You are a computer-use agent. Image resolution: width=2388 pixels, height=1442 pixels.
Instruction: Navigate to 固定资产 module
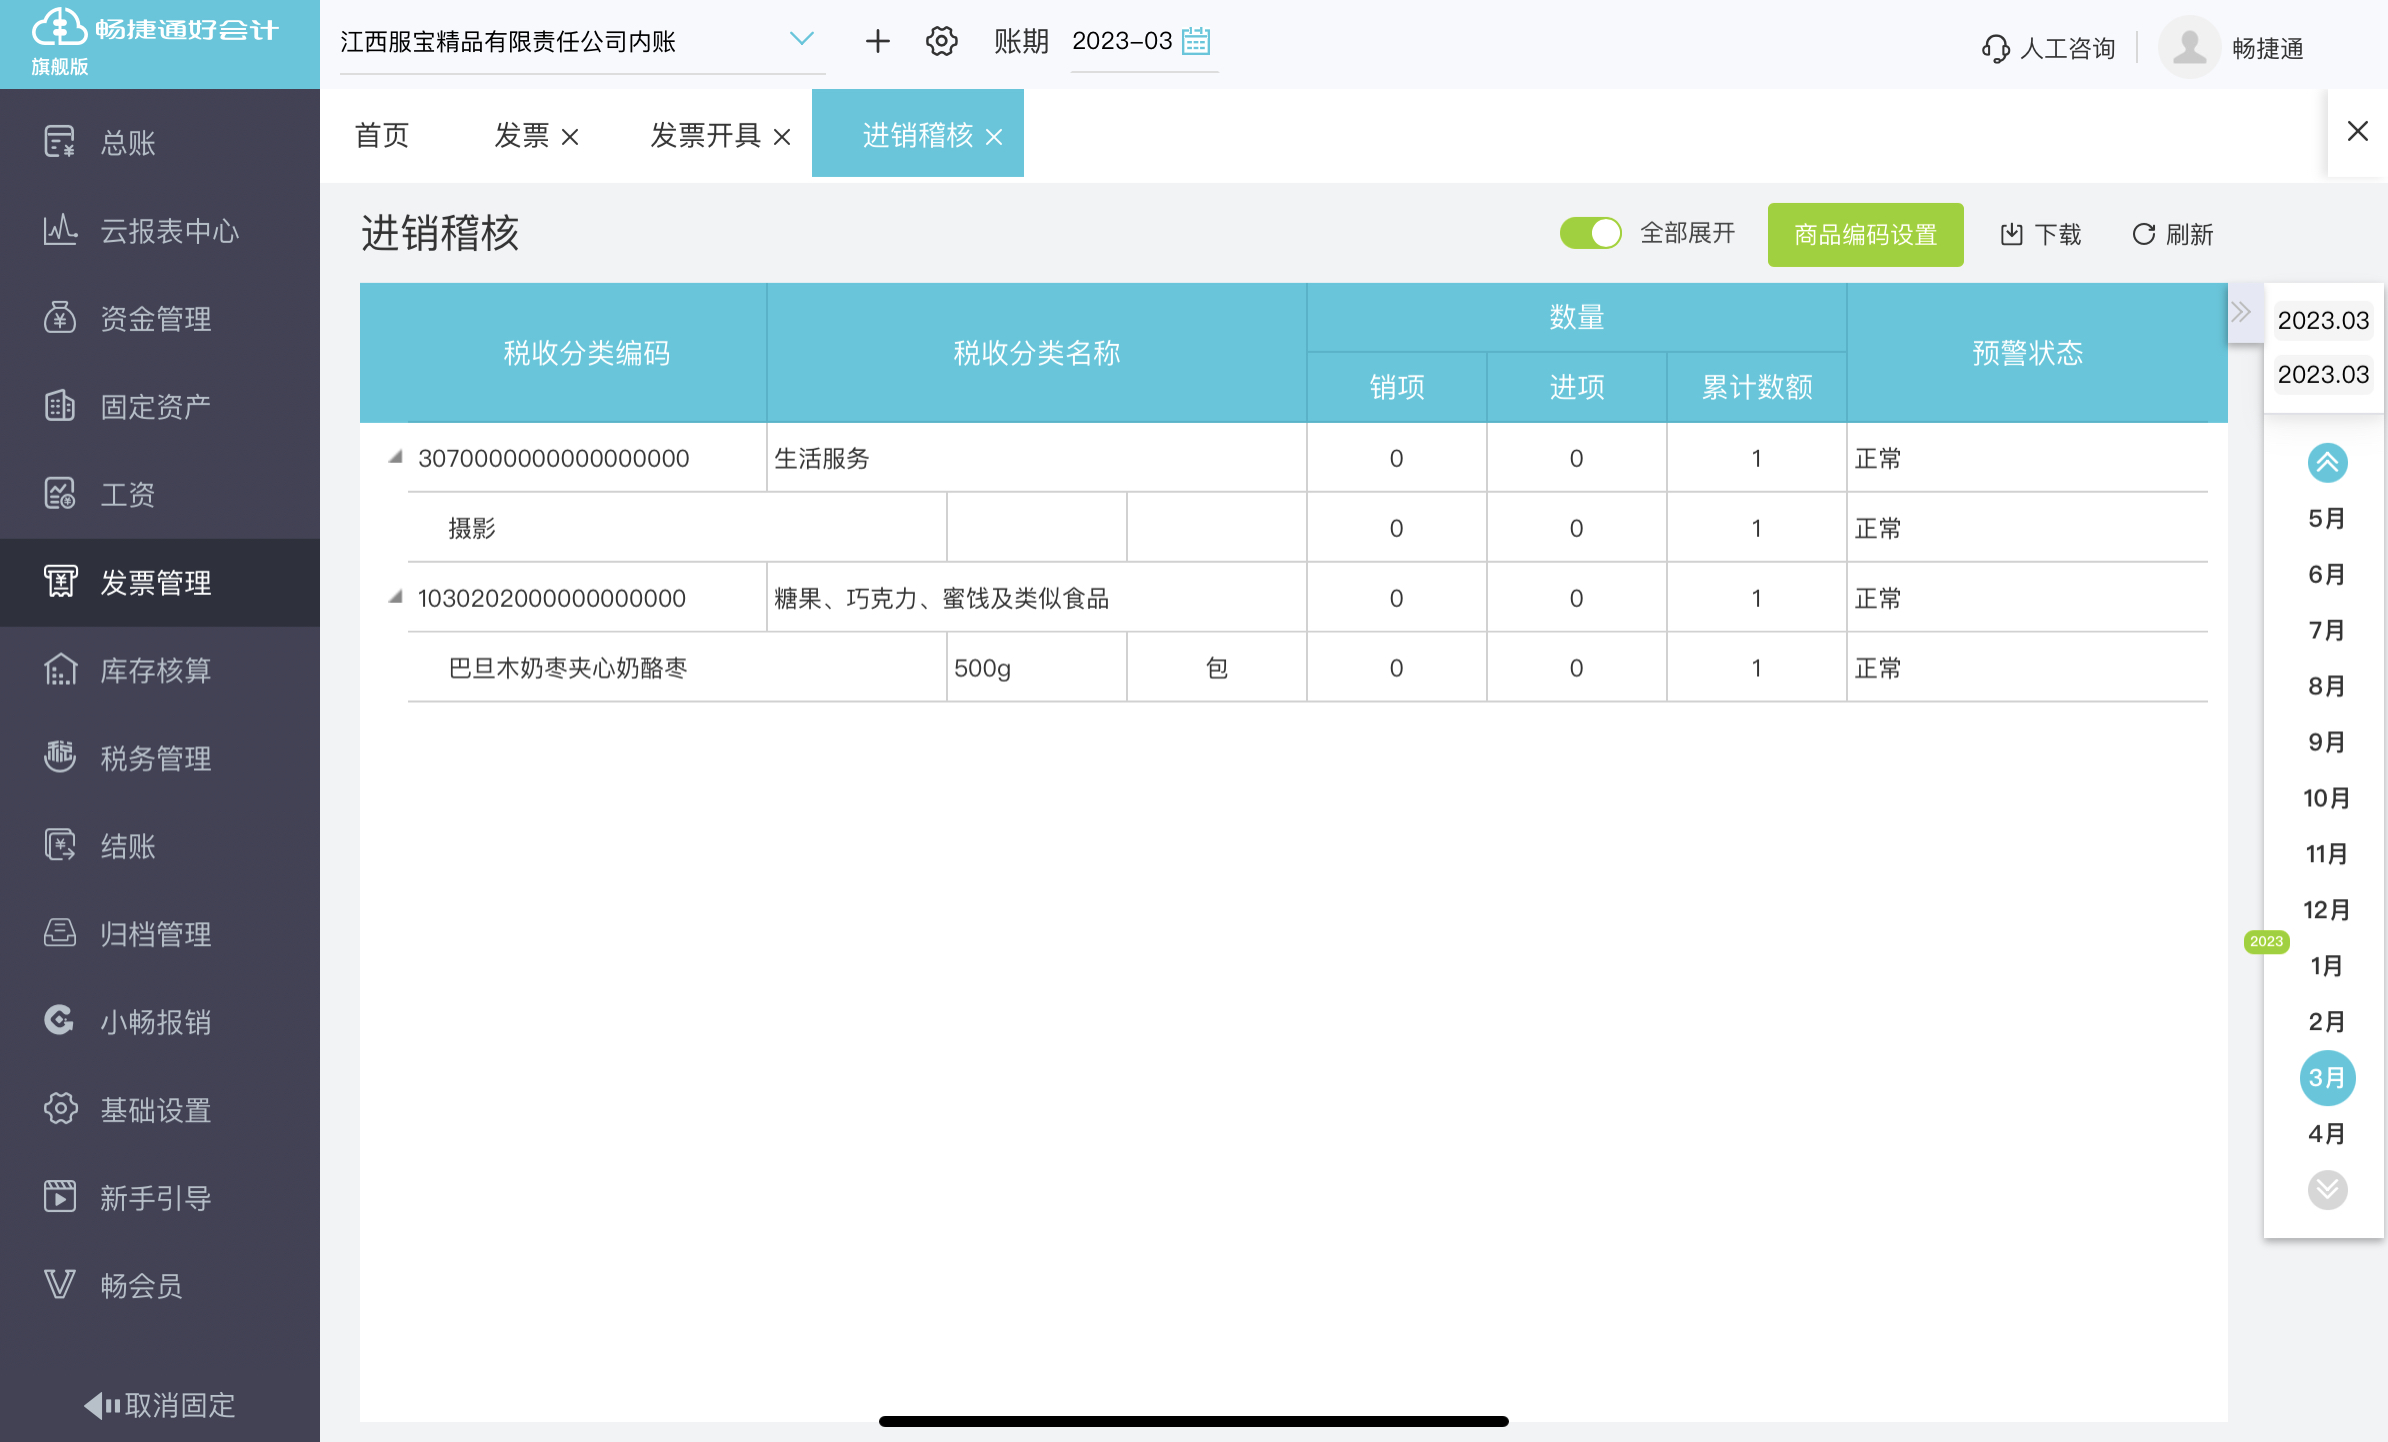[157, 406]
